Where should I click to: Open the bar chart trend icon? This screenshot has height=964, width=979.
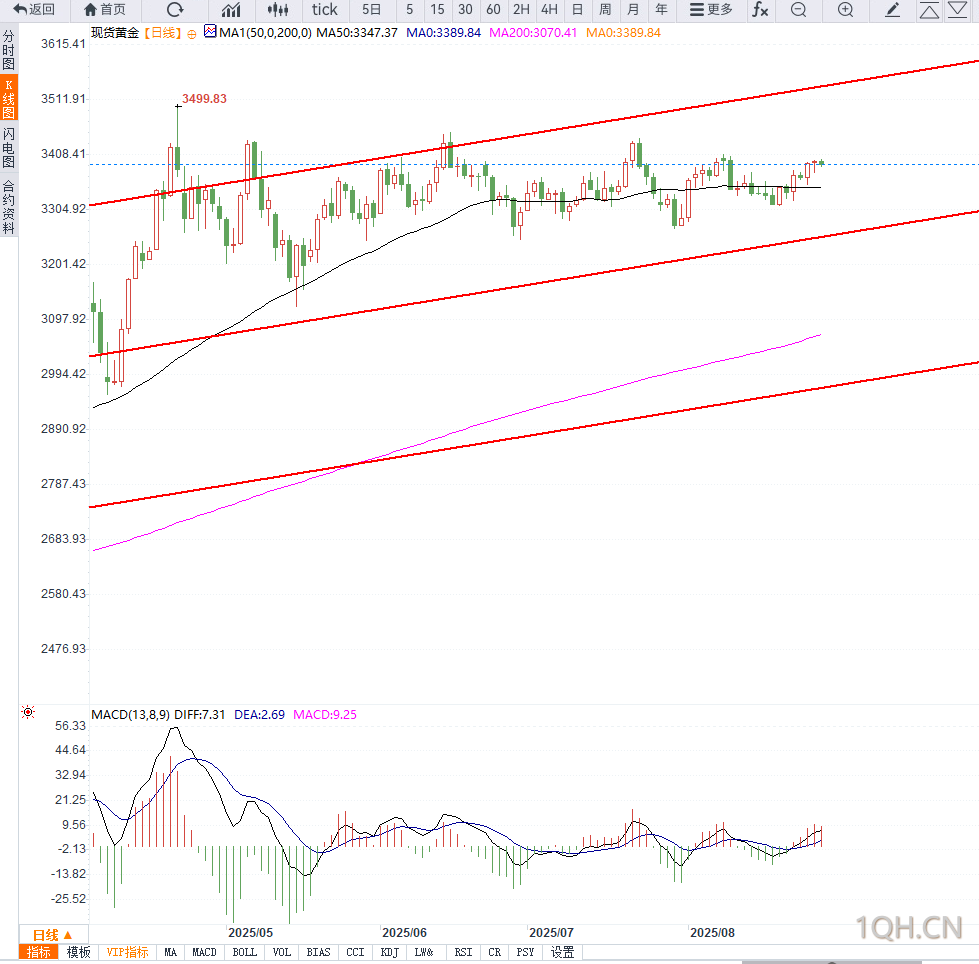pyautogui.click(x=231, y=10)
